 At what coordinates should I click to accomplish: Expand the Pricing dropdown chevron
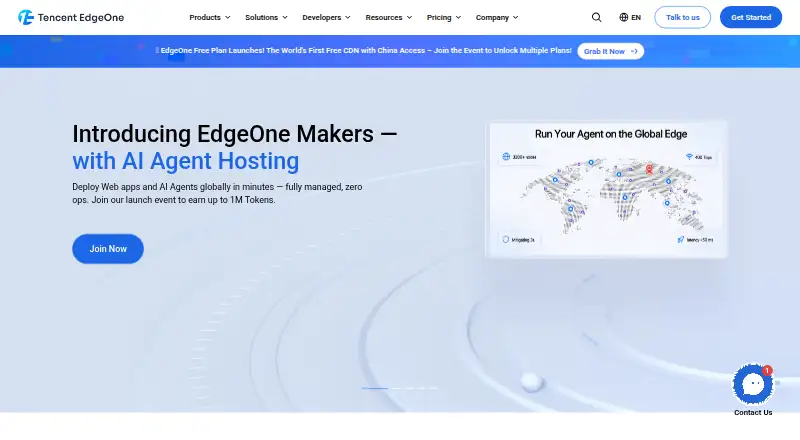click(458, 17)
